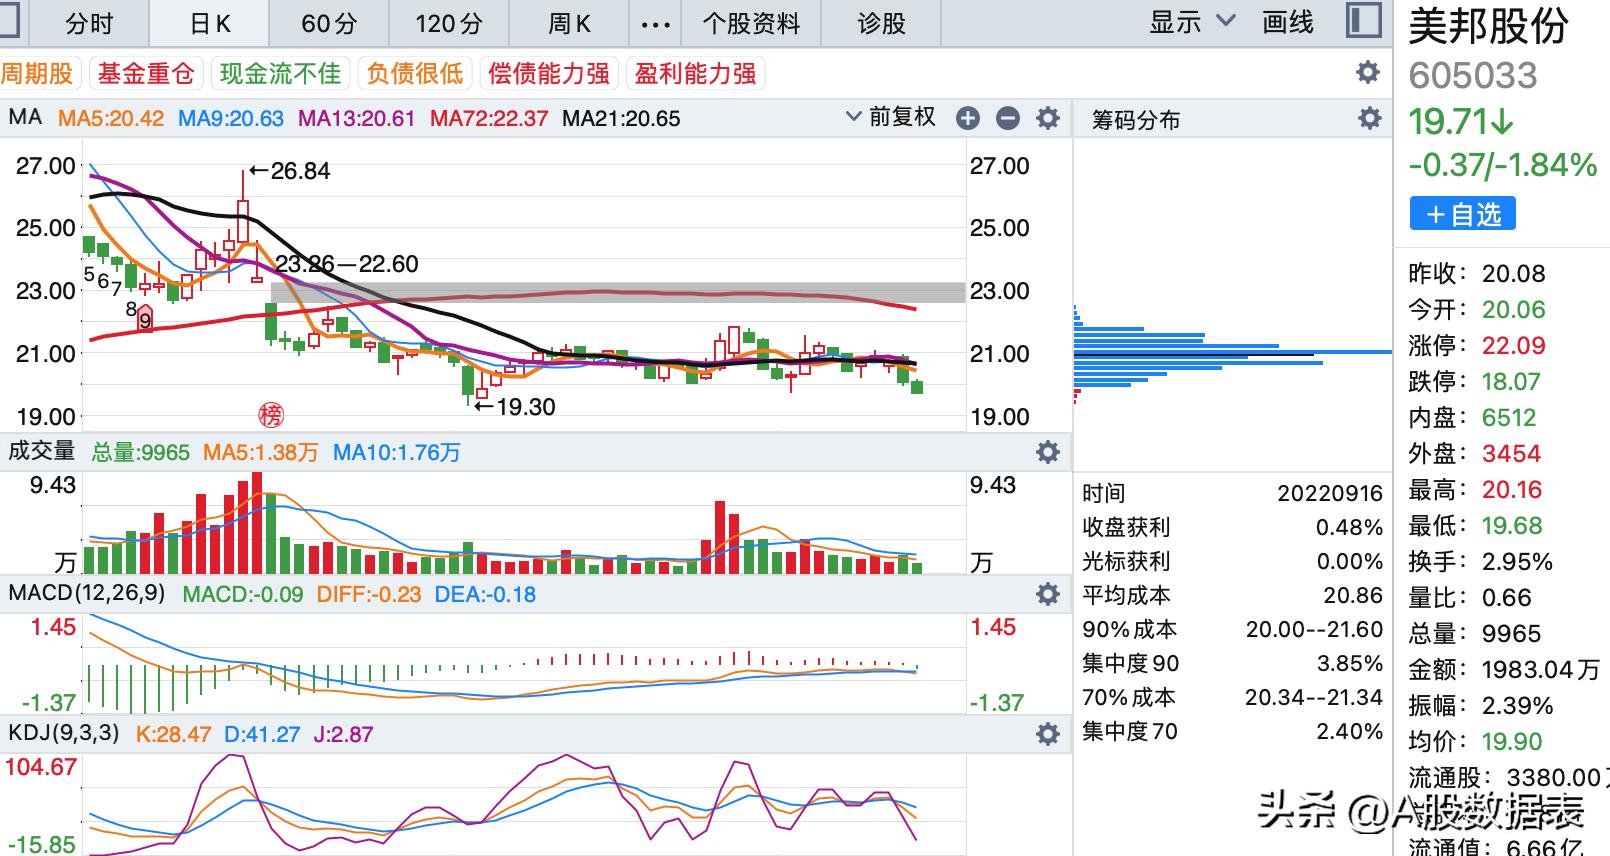Expand the 前复权 adjustment dropdown
The width and height of the screenshot is (1610, 856).
tap(891, 117)
